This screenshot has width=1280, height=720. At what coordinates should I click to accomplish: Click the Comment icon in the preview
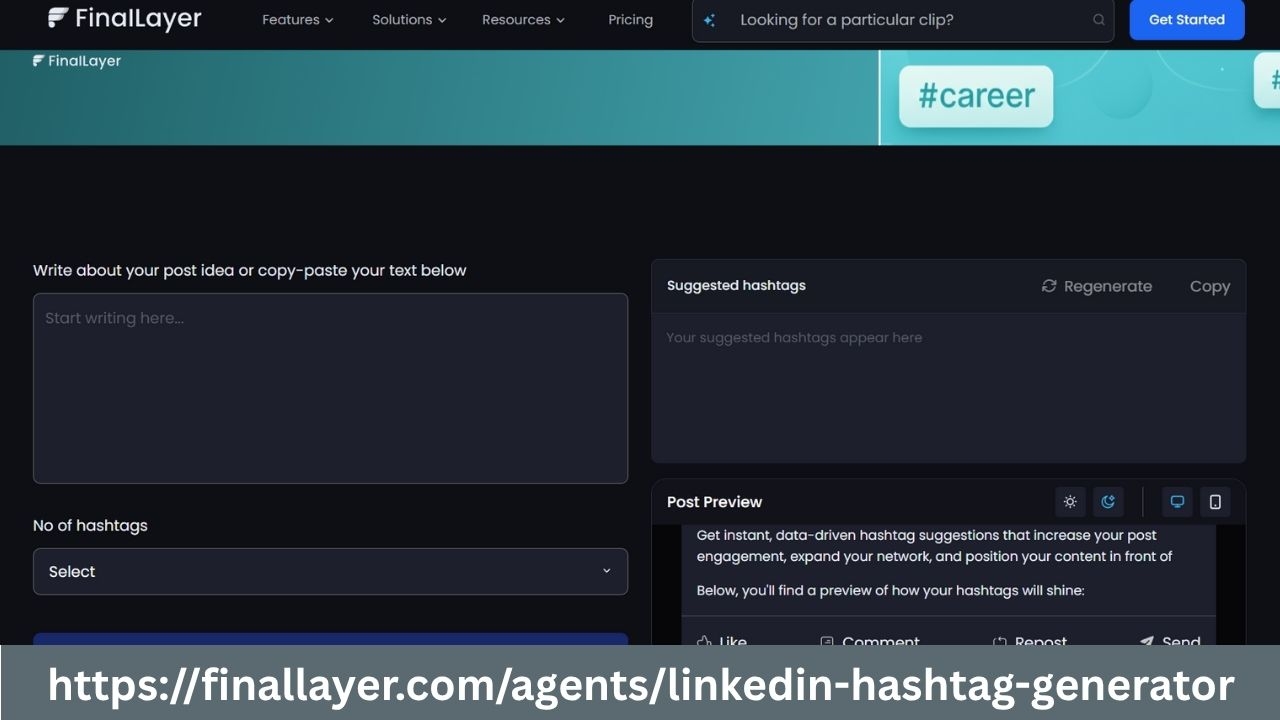pos(827,641)
